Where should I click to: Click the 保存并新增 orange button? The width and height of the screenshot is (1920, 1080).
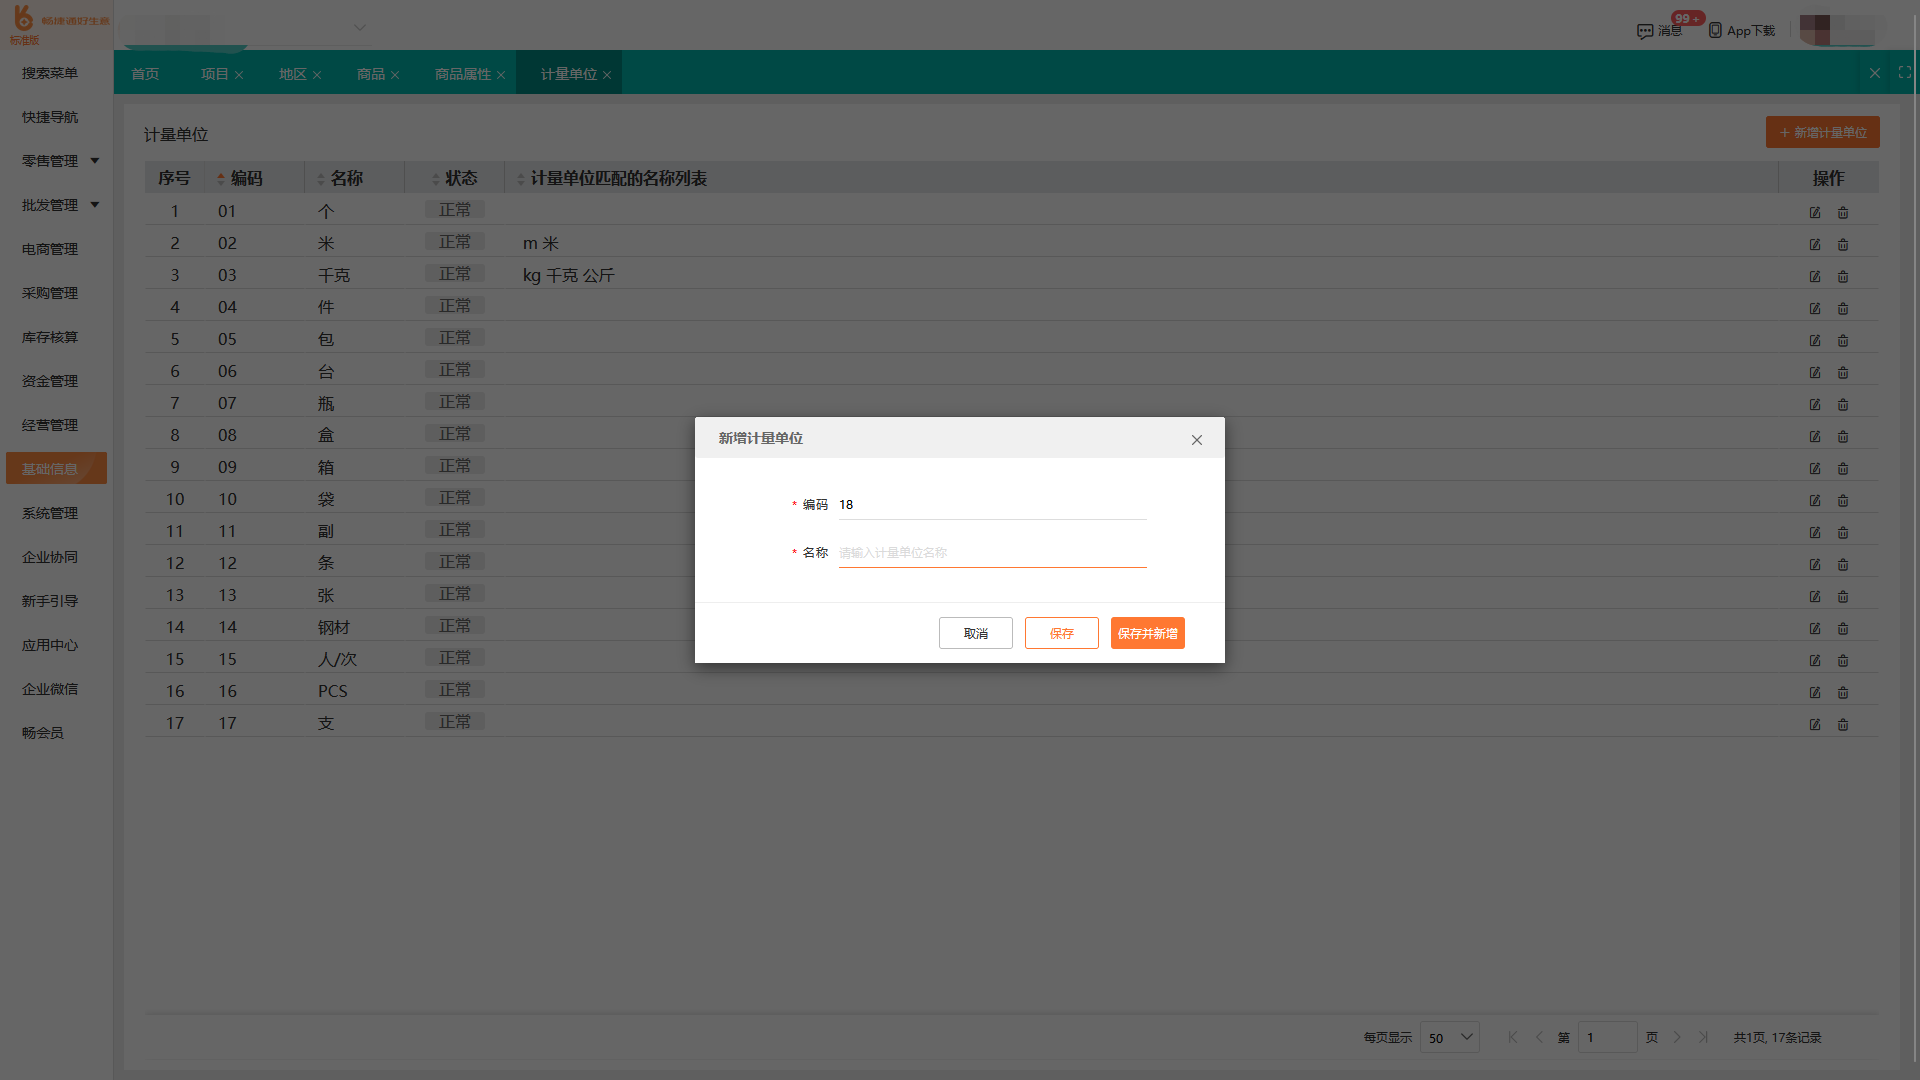[1145, 632]
